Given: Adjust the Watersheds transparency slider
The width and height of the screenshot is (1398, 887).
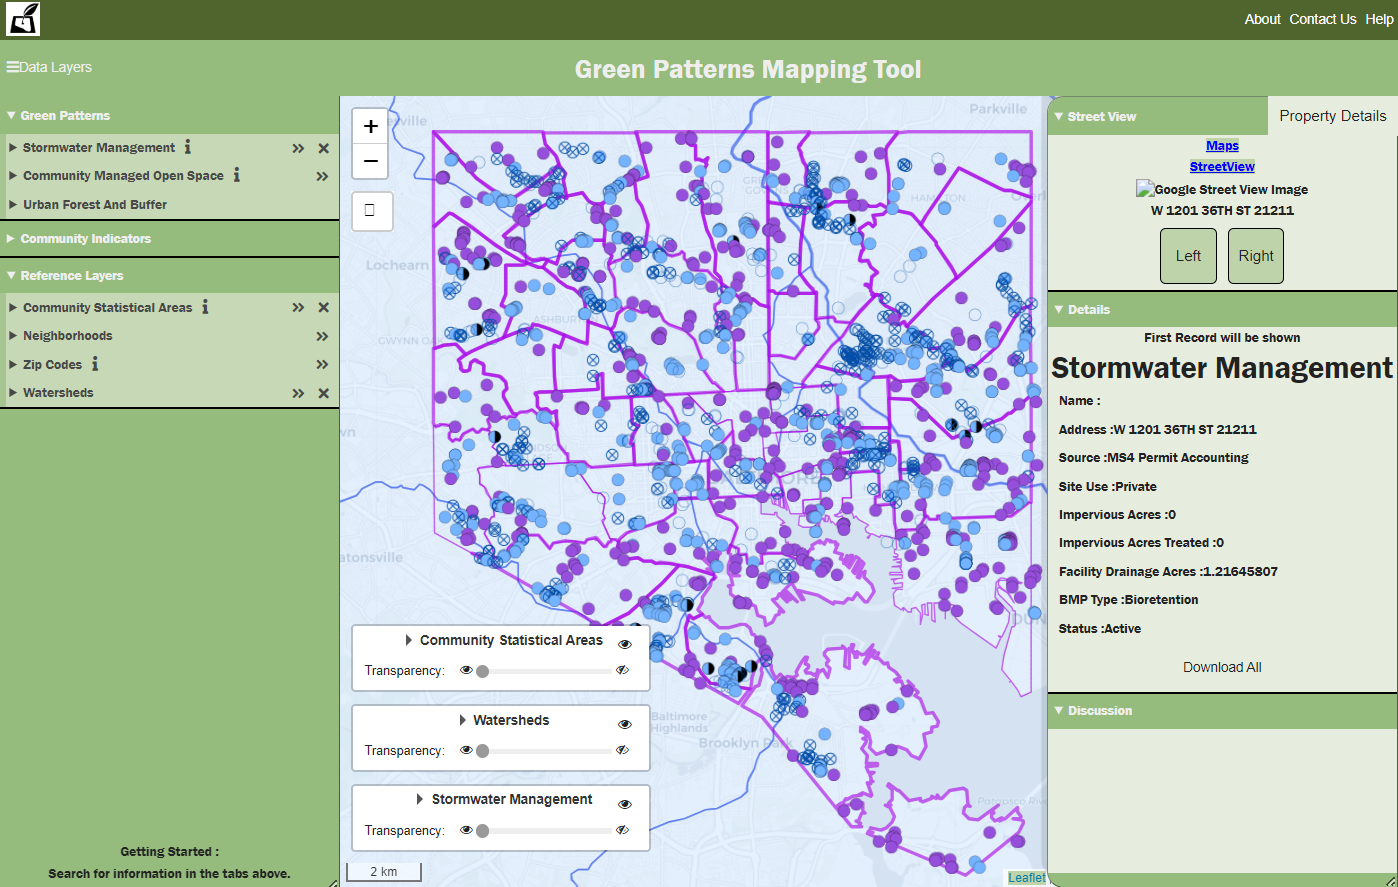Looking at the screenshot, I should (x=483, y=751).
